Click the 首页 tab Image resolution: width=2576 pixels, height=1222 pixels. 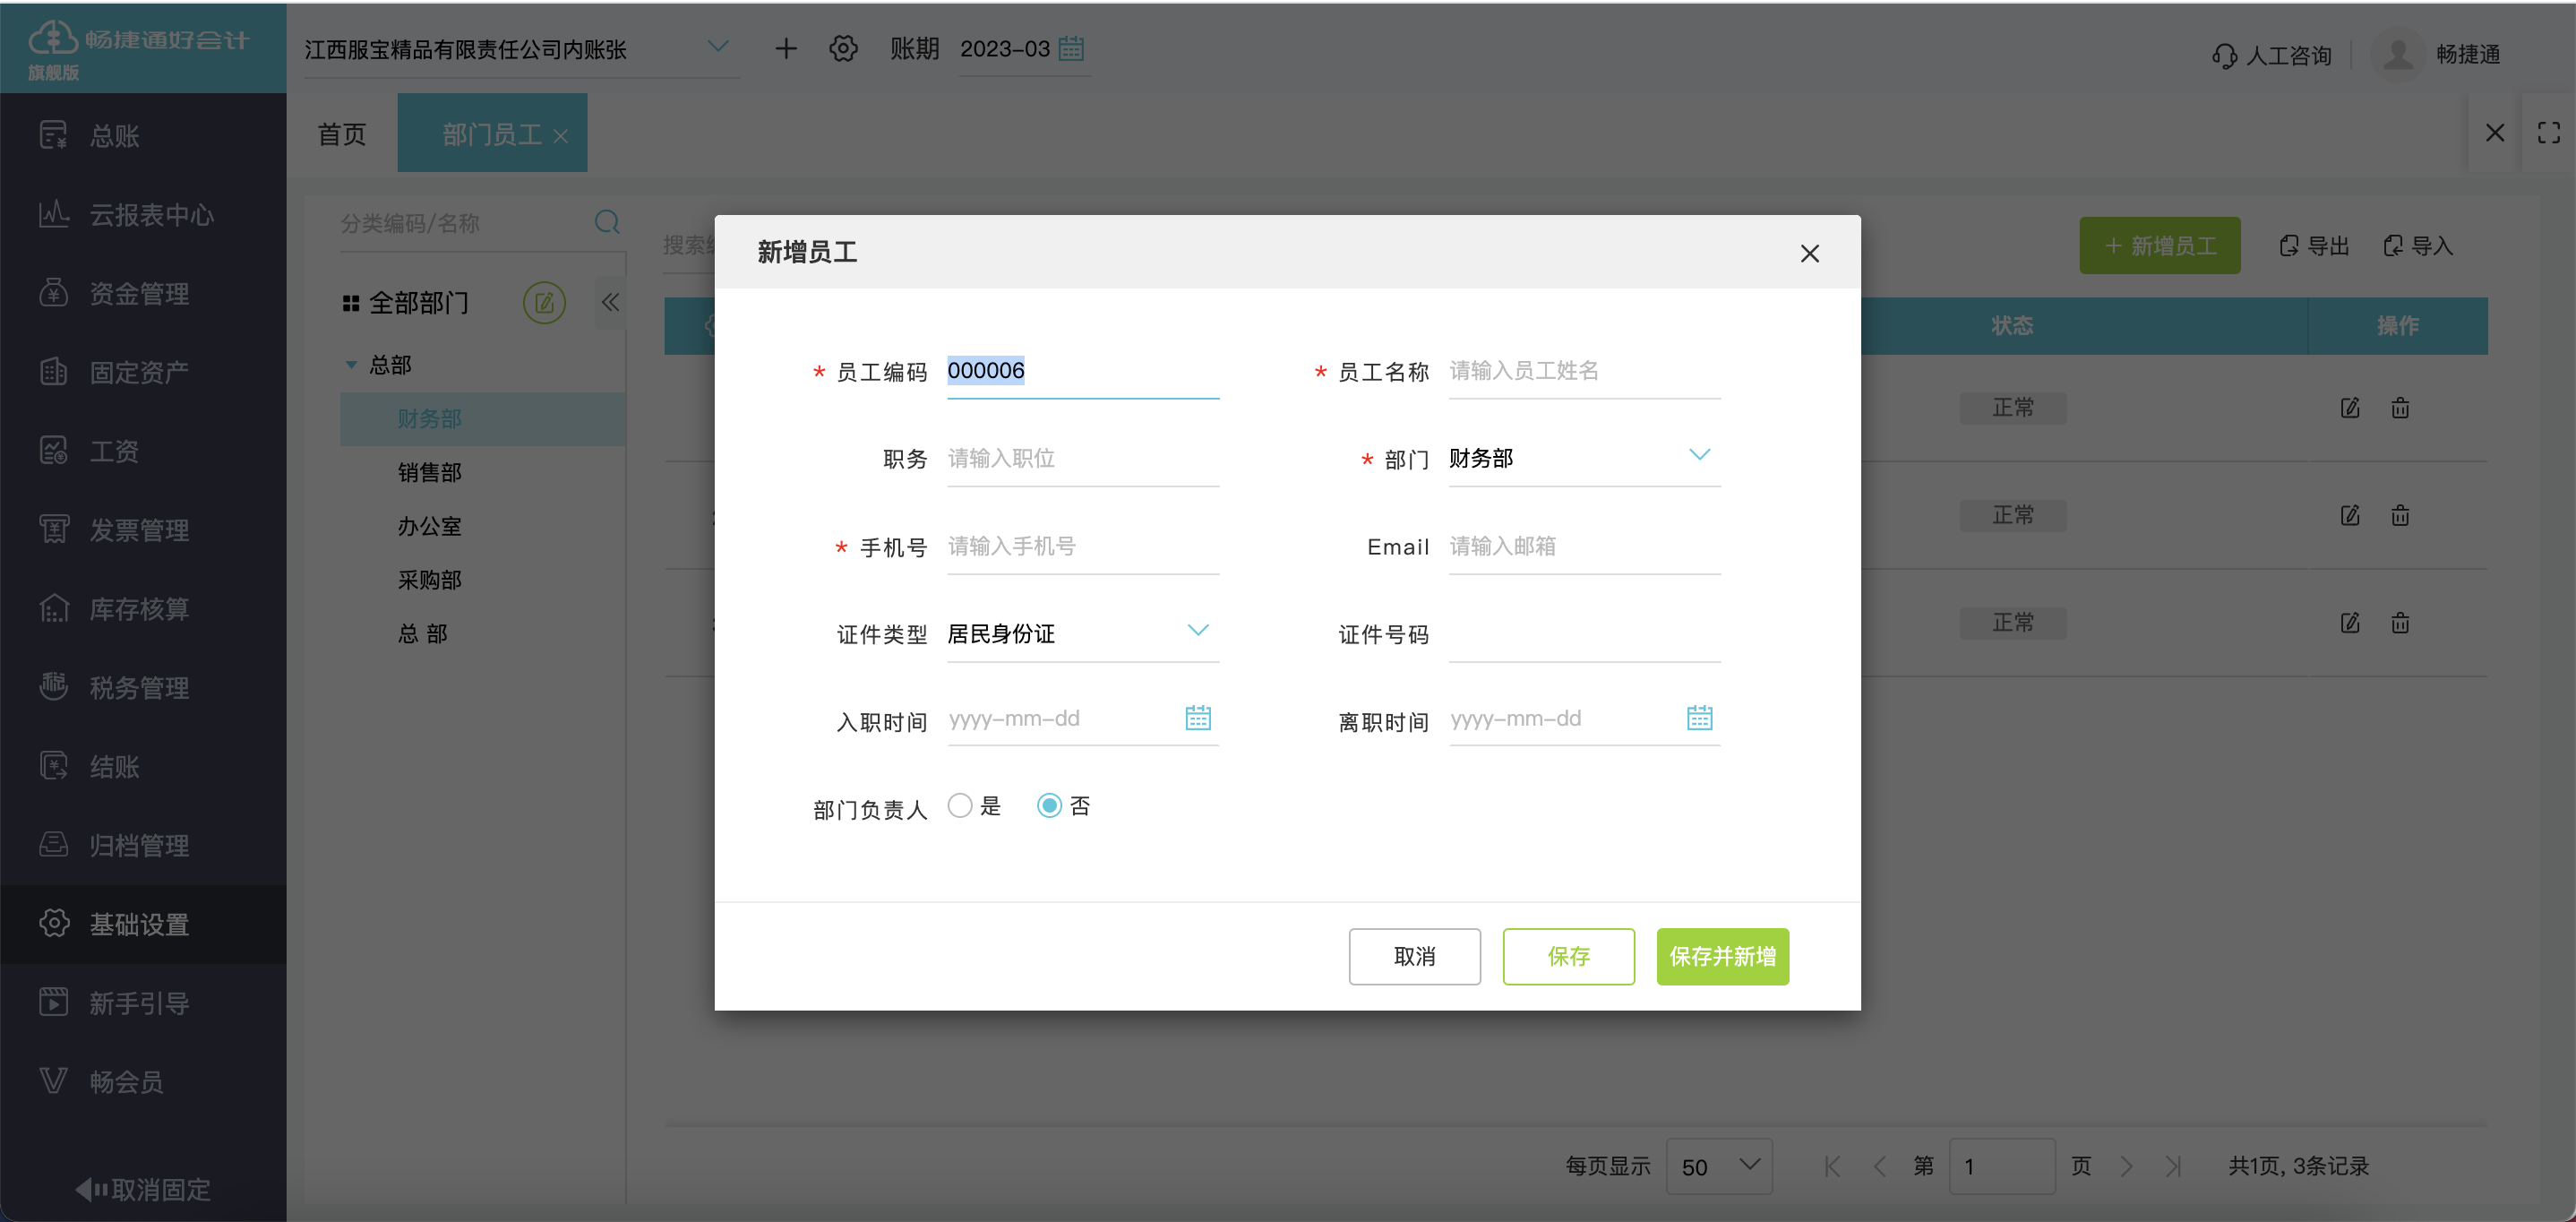(x=342, y=136)
